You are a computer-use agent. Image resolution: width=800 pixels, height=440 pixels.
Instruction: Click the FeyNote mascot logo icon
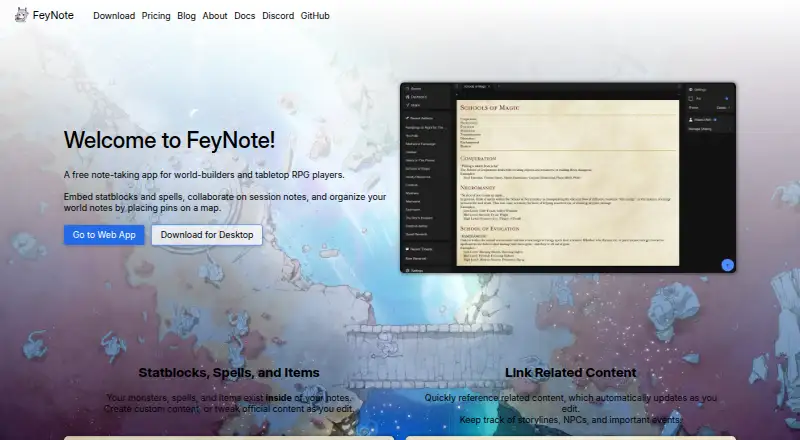21,15
